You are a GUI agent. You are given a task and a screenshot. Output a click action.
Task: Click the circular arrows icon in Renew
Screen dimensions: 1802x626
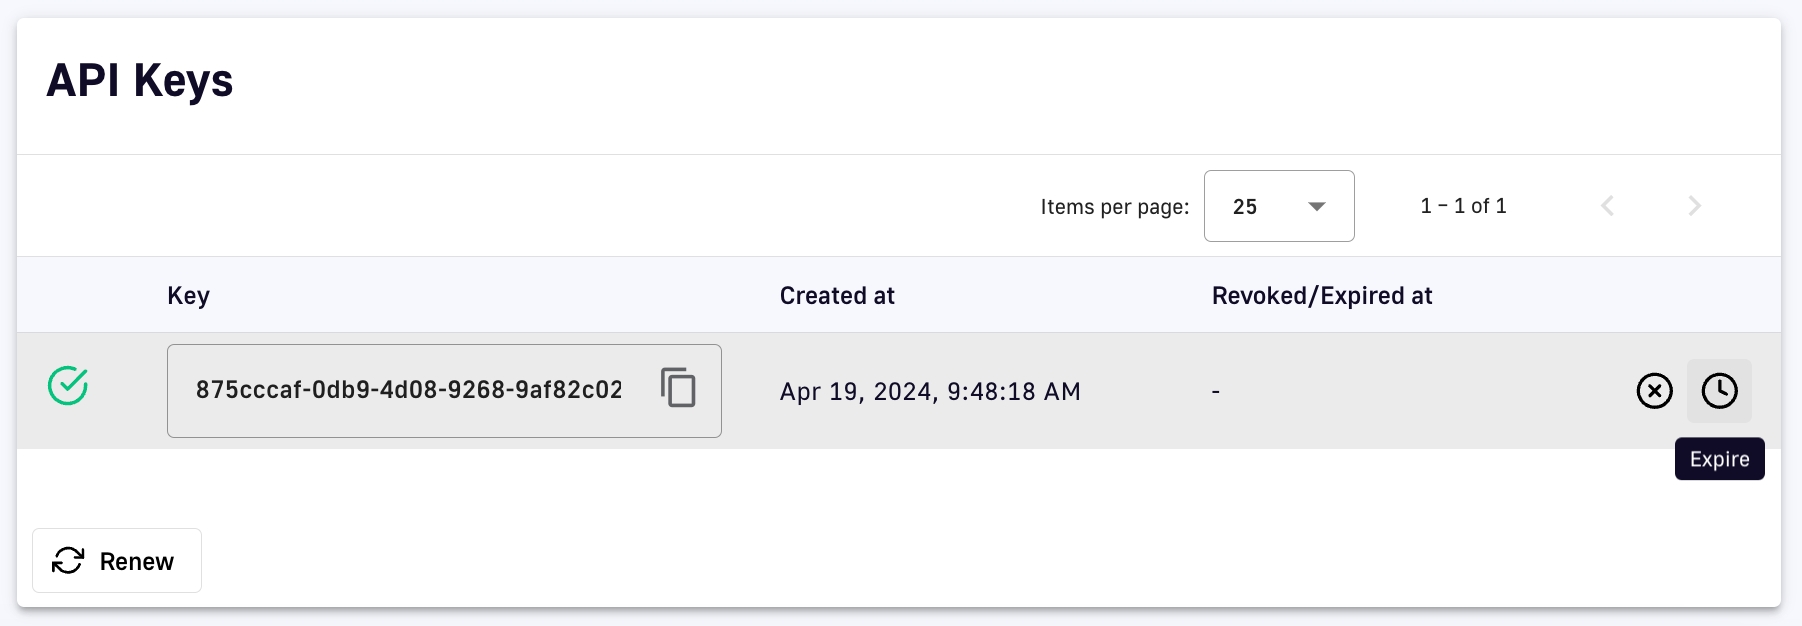[68, 561]
